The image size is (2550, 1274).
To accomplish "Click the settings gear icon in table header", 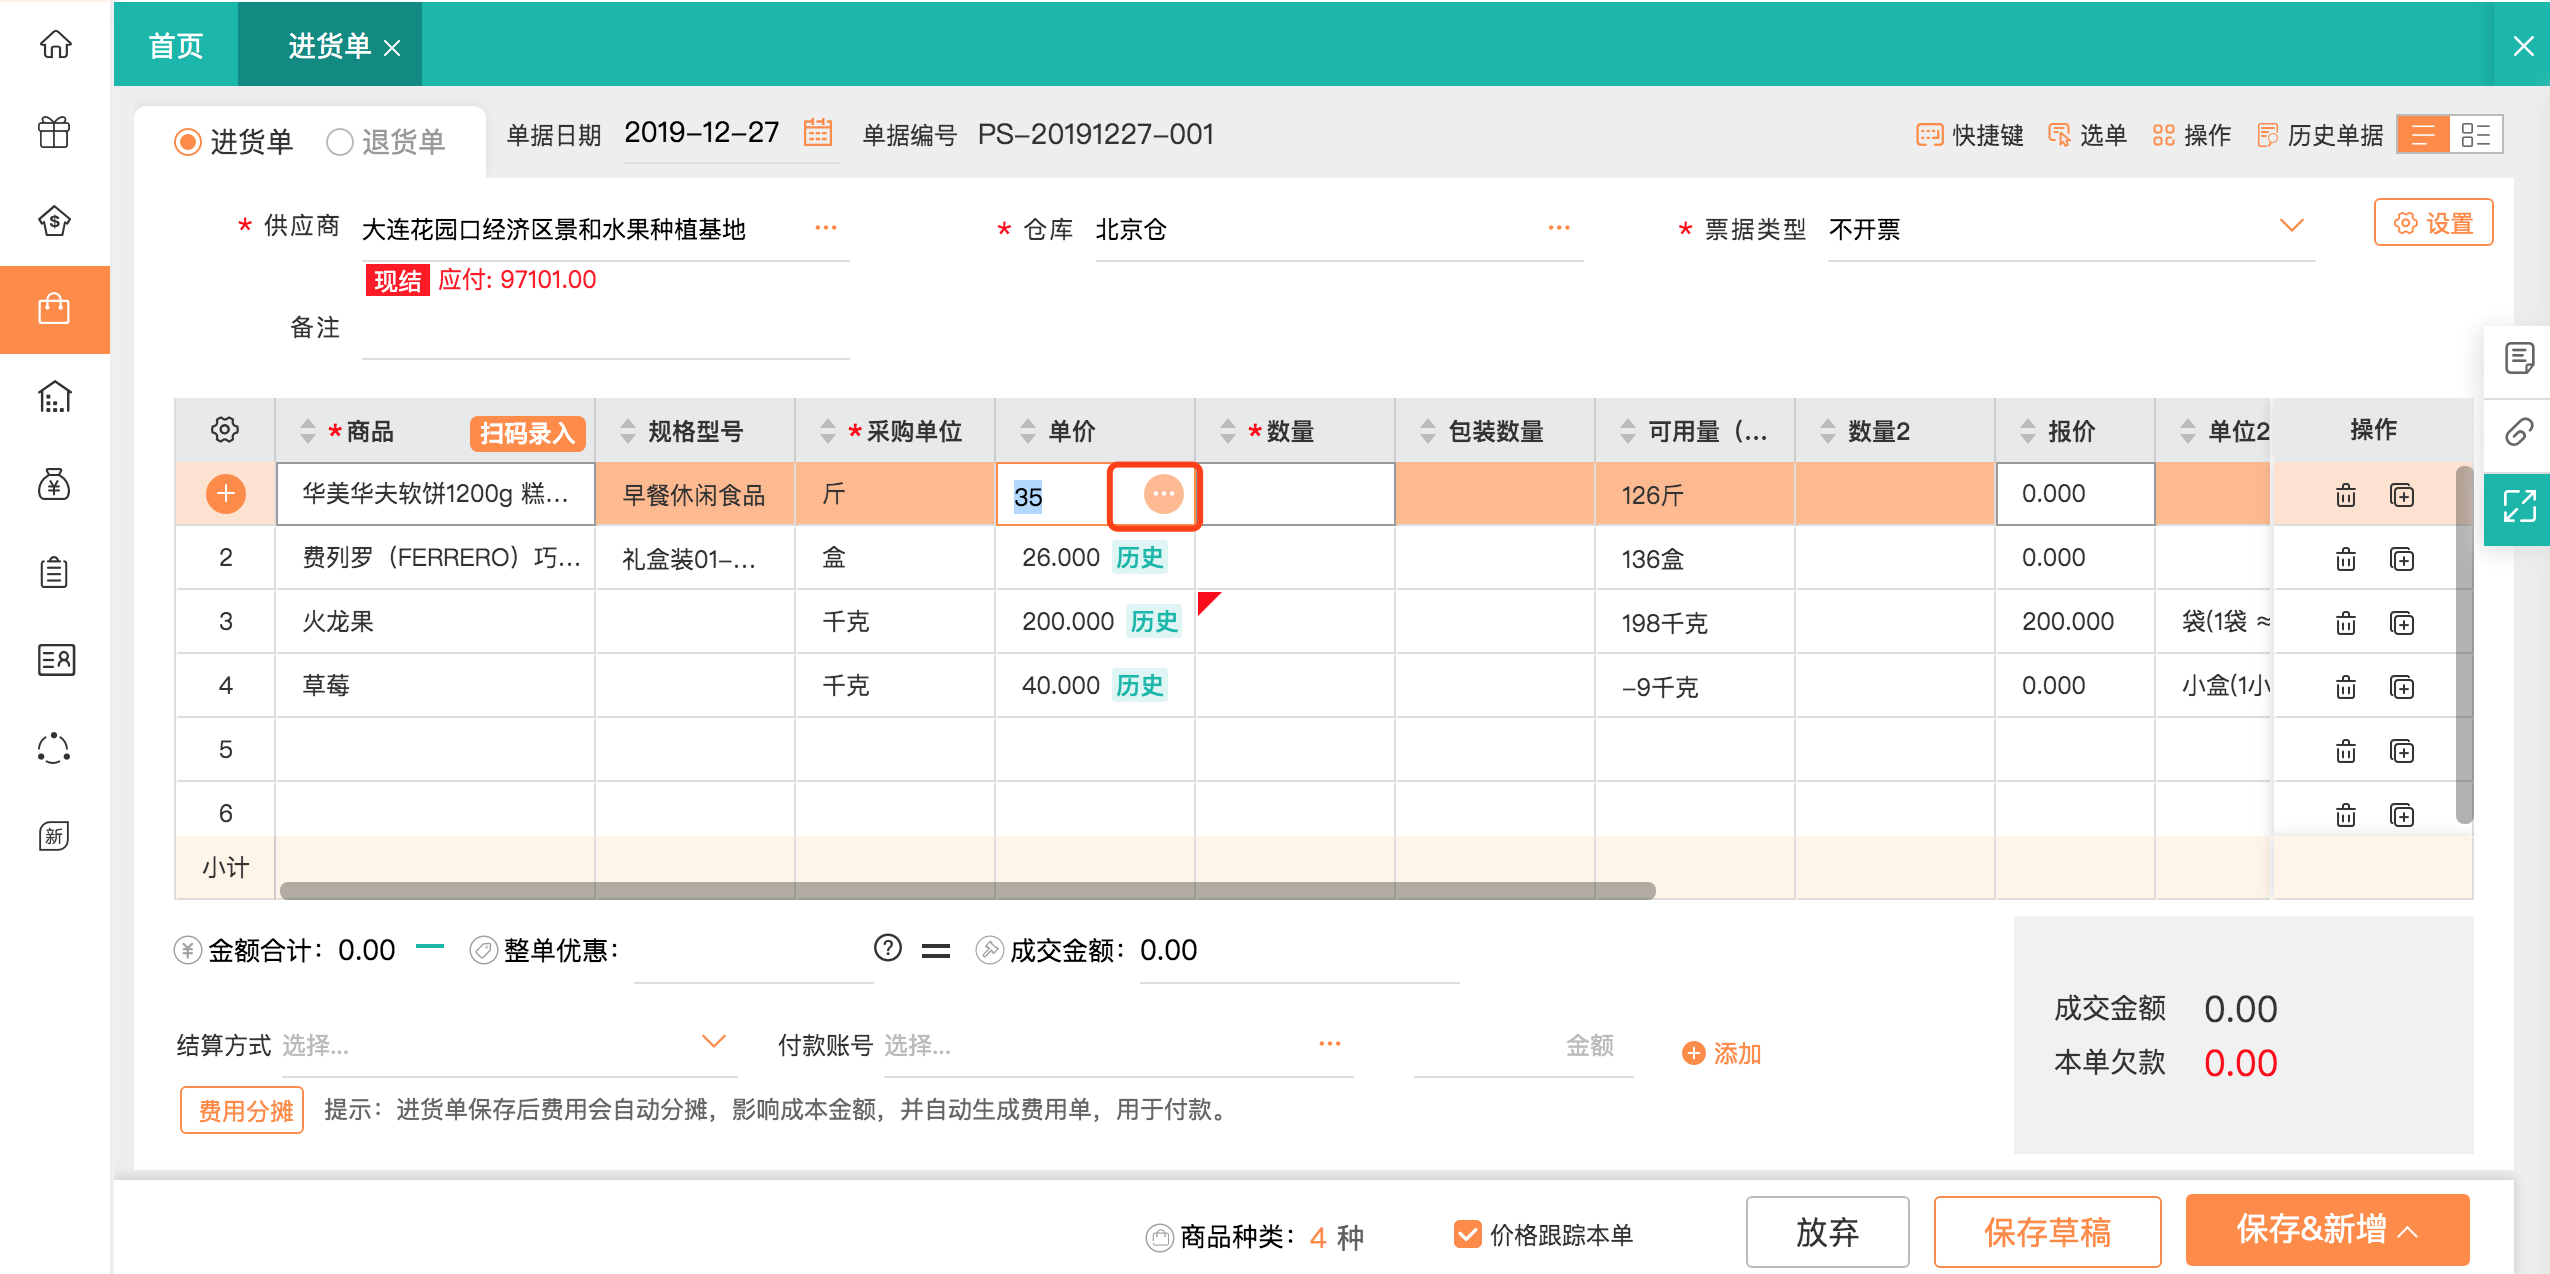I will pos(226,430).
